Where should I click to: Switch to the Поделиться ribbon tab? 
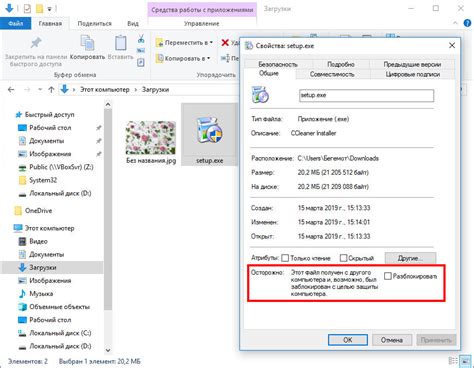pos(94,24)
